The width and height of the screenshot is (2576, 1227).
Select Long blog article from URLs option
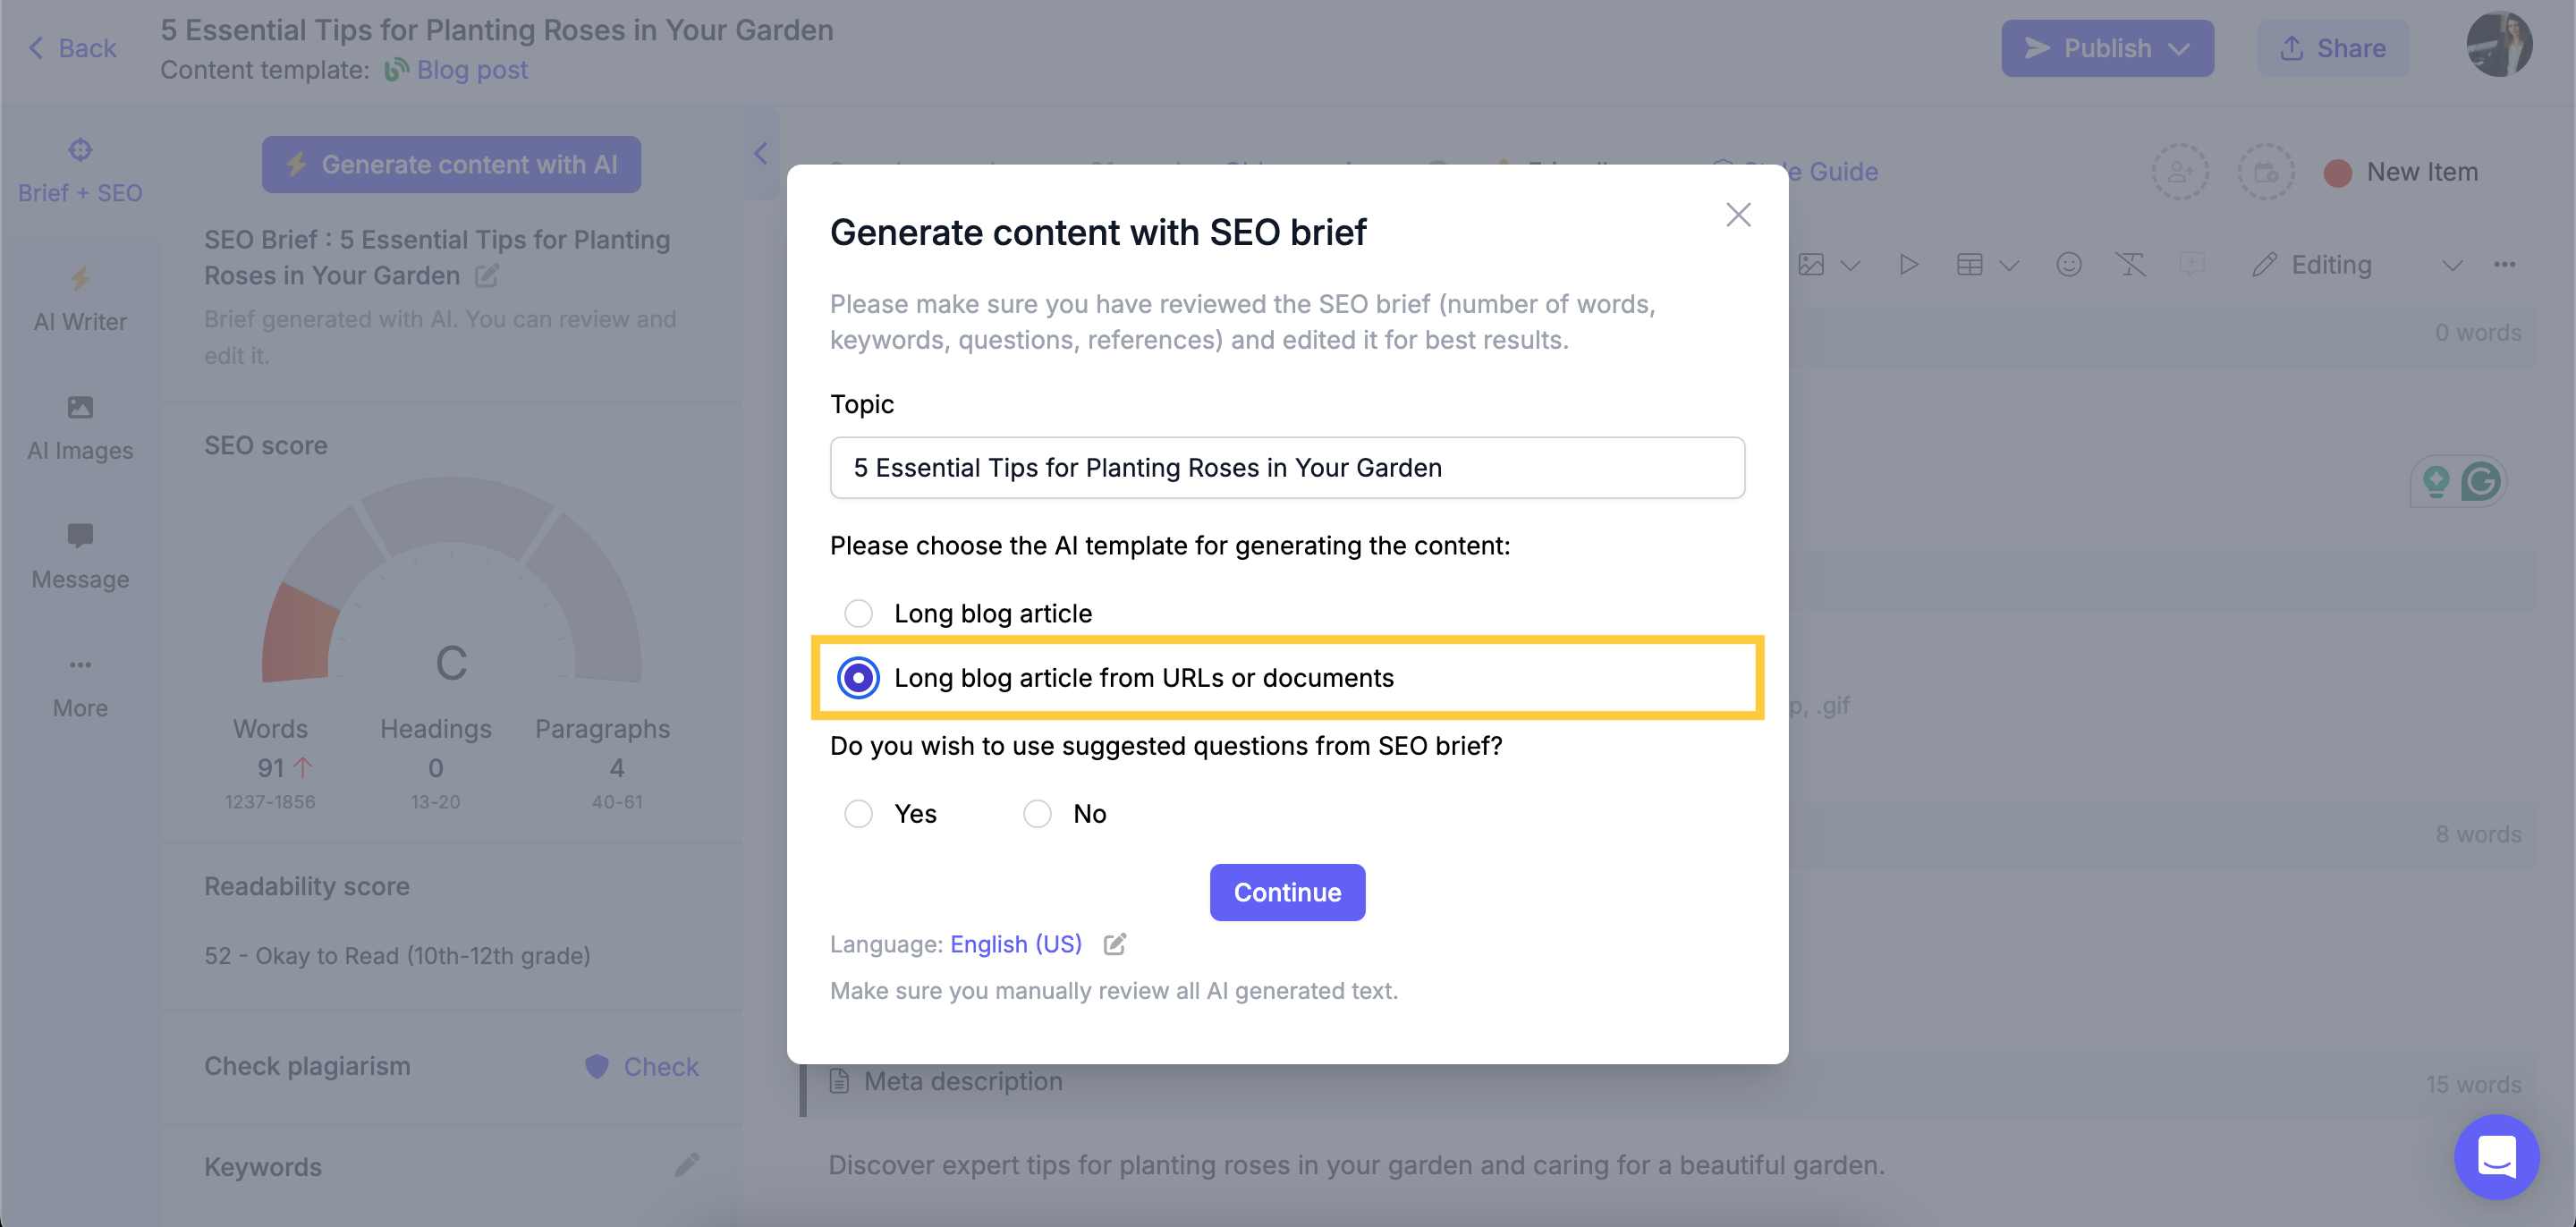(860, 677)
